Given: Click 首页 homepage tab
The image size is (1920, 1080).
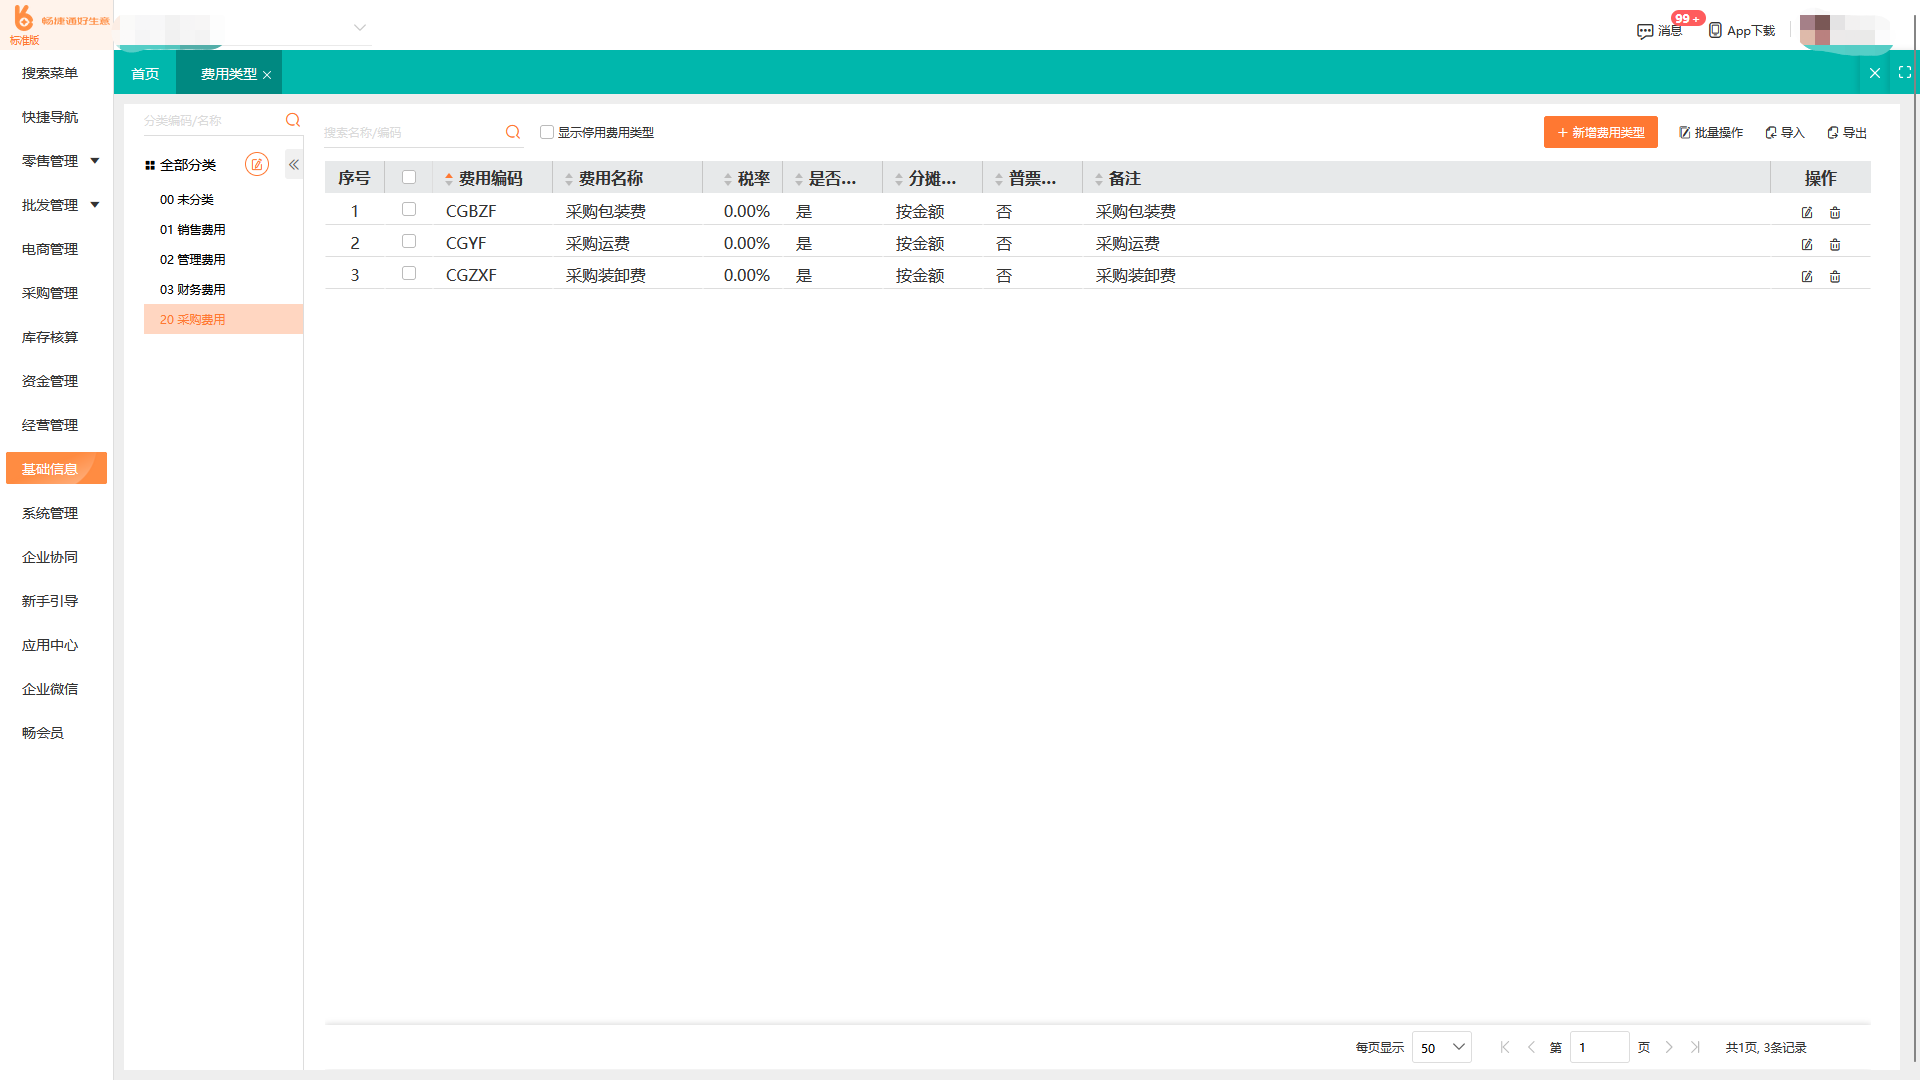Looking at the screenshot, I should pos(146,74).
